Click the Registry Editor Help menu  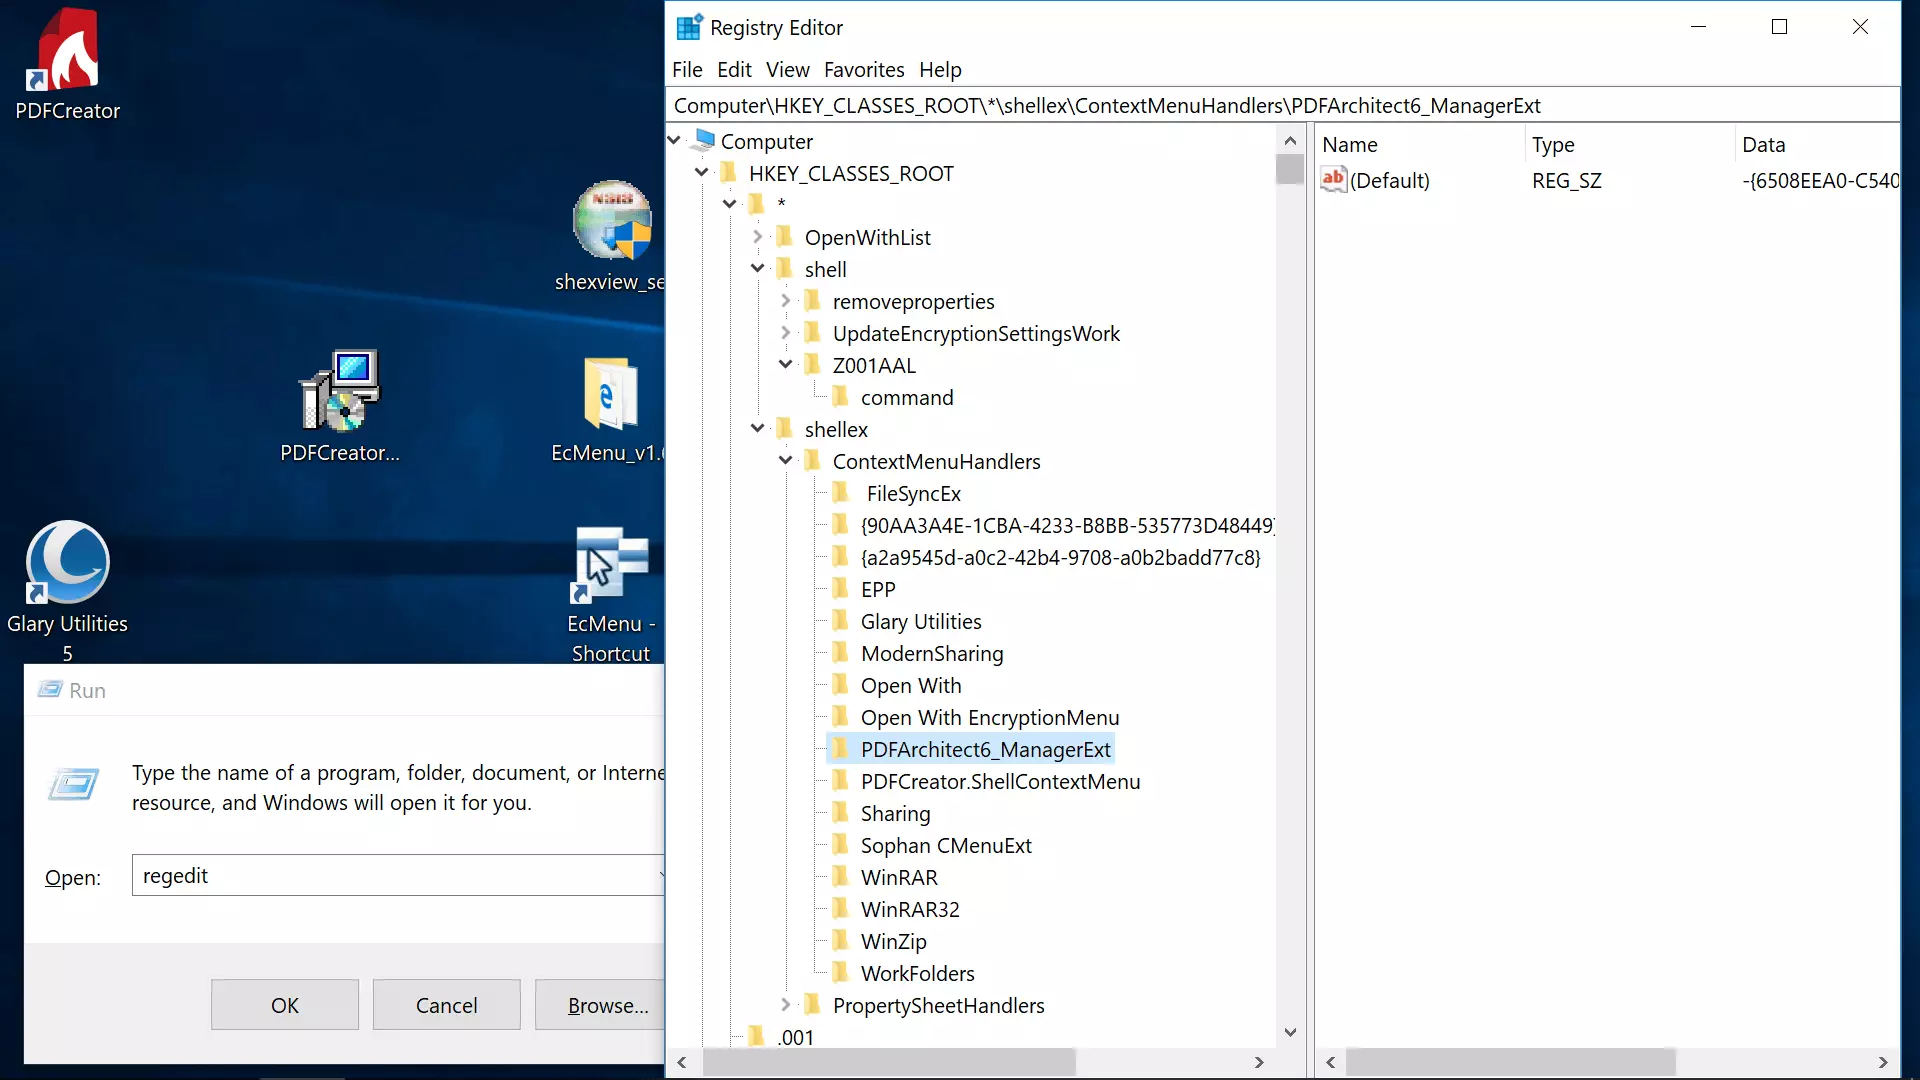point(940,70)
